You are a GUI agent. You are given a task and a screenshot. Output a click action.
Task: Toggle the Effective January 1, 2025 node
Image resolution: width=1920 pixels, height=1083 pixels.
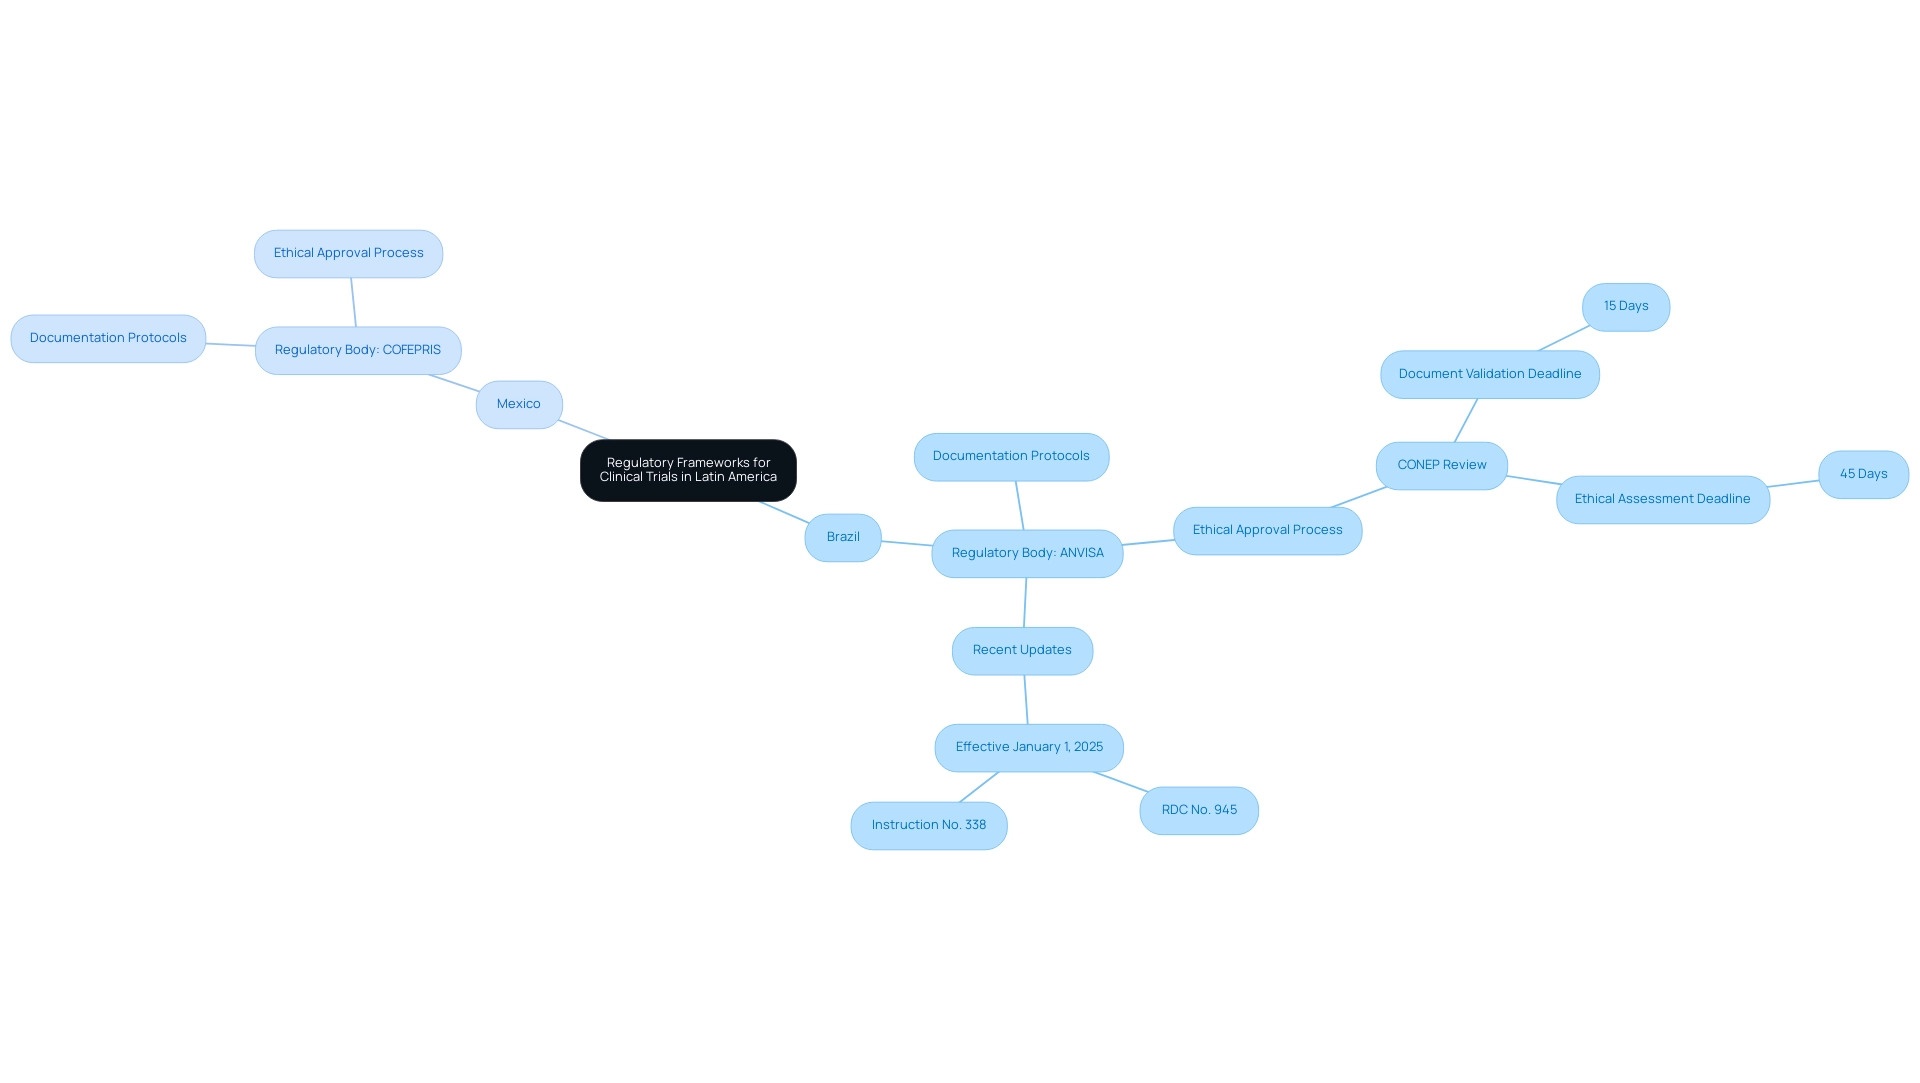tap(1030, 747)
